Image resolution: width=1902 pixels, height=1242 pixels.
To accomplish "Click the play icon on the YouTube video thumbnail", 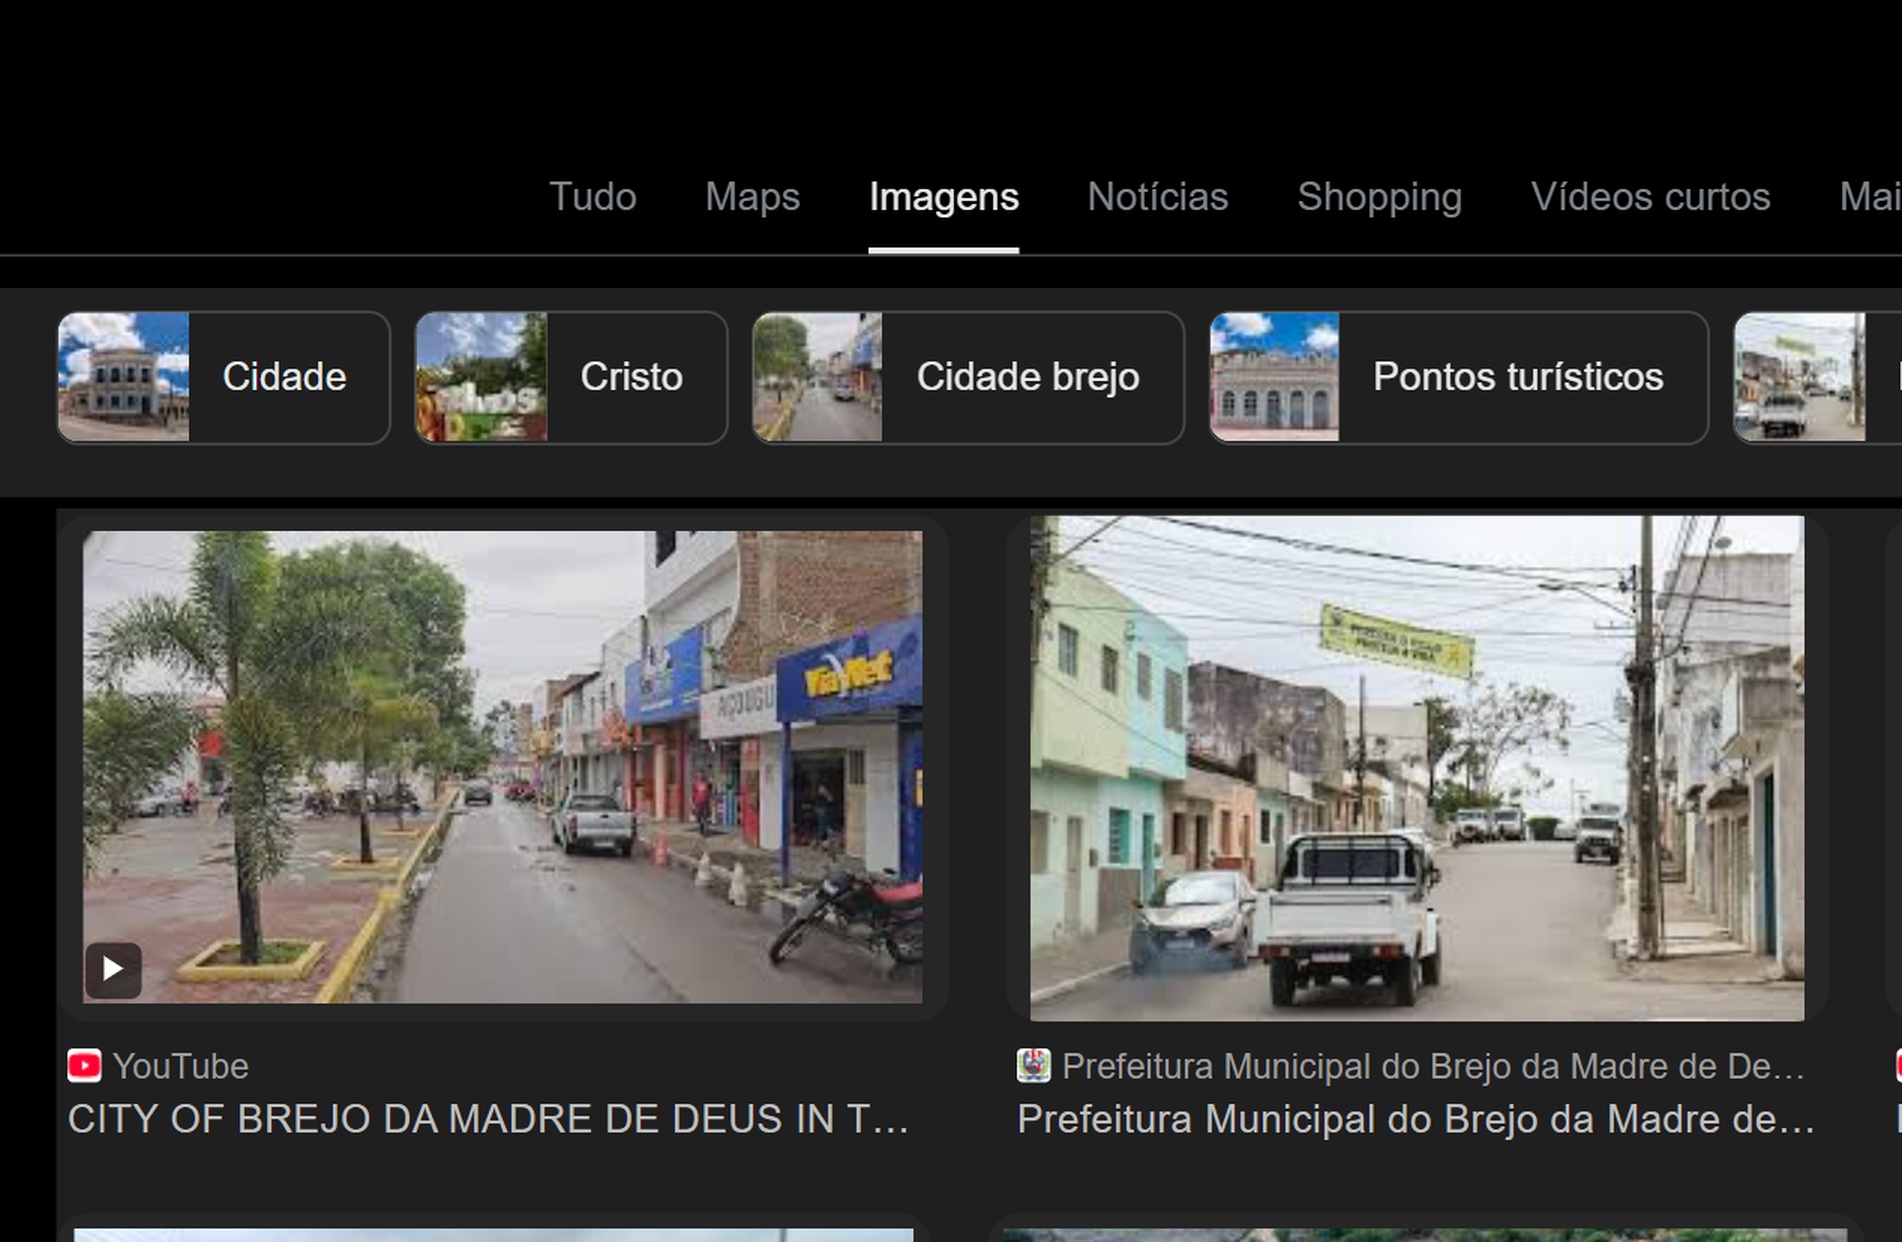I will click(x=113, y=969).
